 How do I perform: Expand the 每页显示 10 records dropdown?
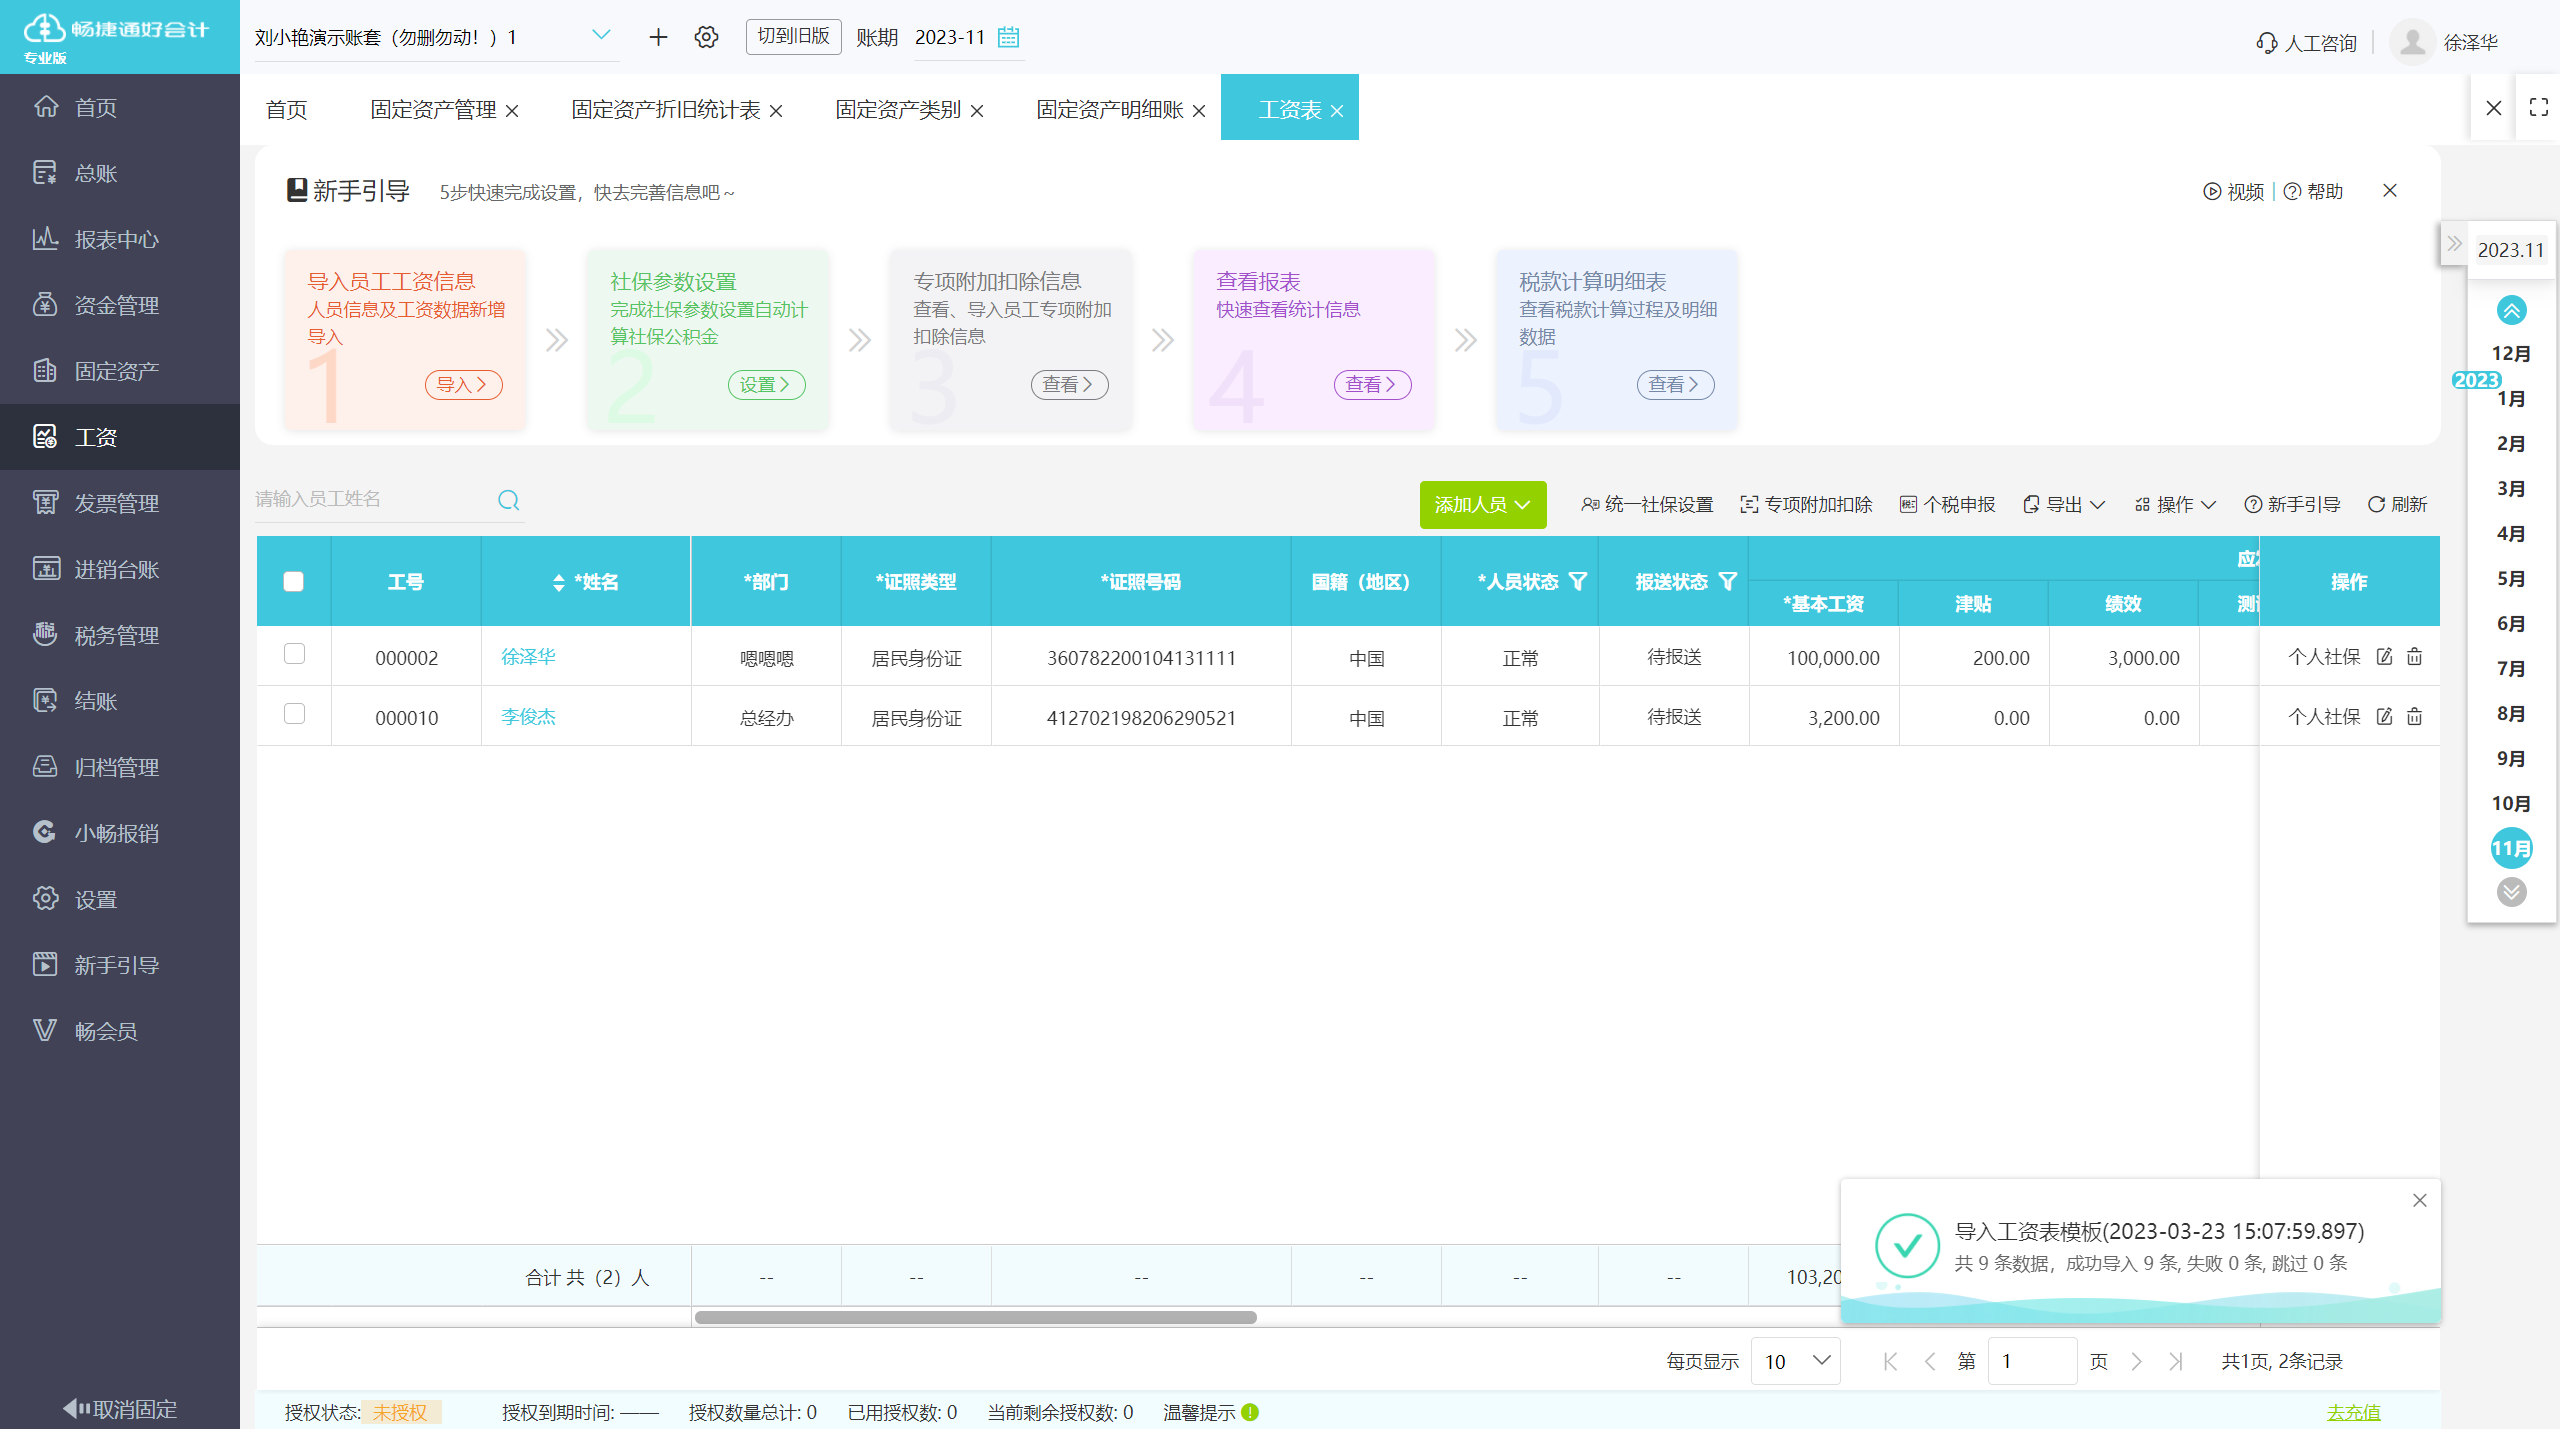click(1797, 1360)
